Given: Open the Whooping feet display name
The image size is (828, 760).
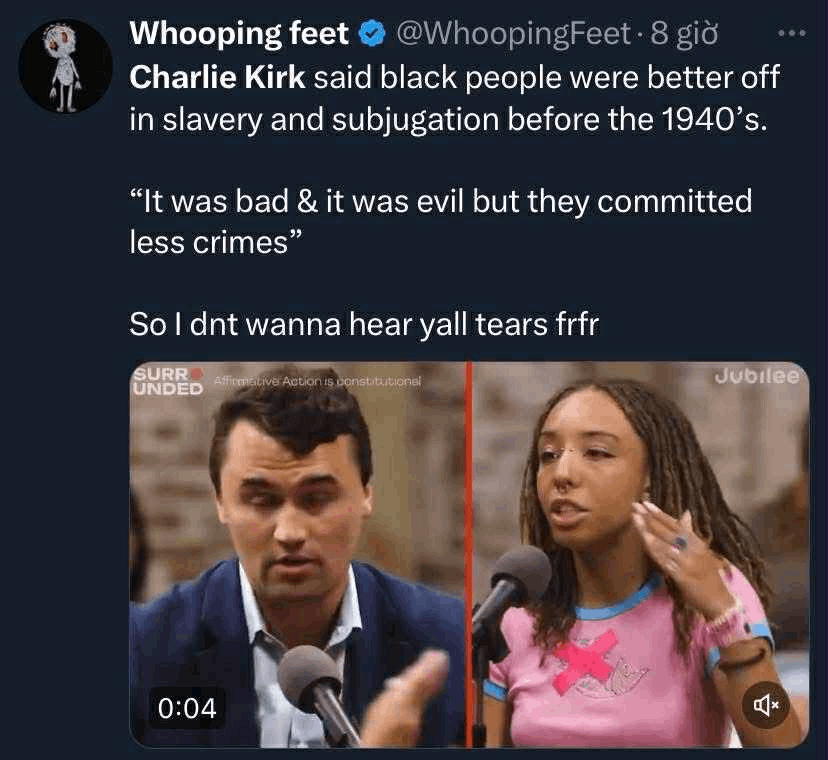Looking at the screenshot, I should pyautogui.click(x=239, y=34).
